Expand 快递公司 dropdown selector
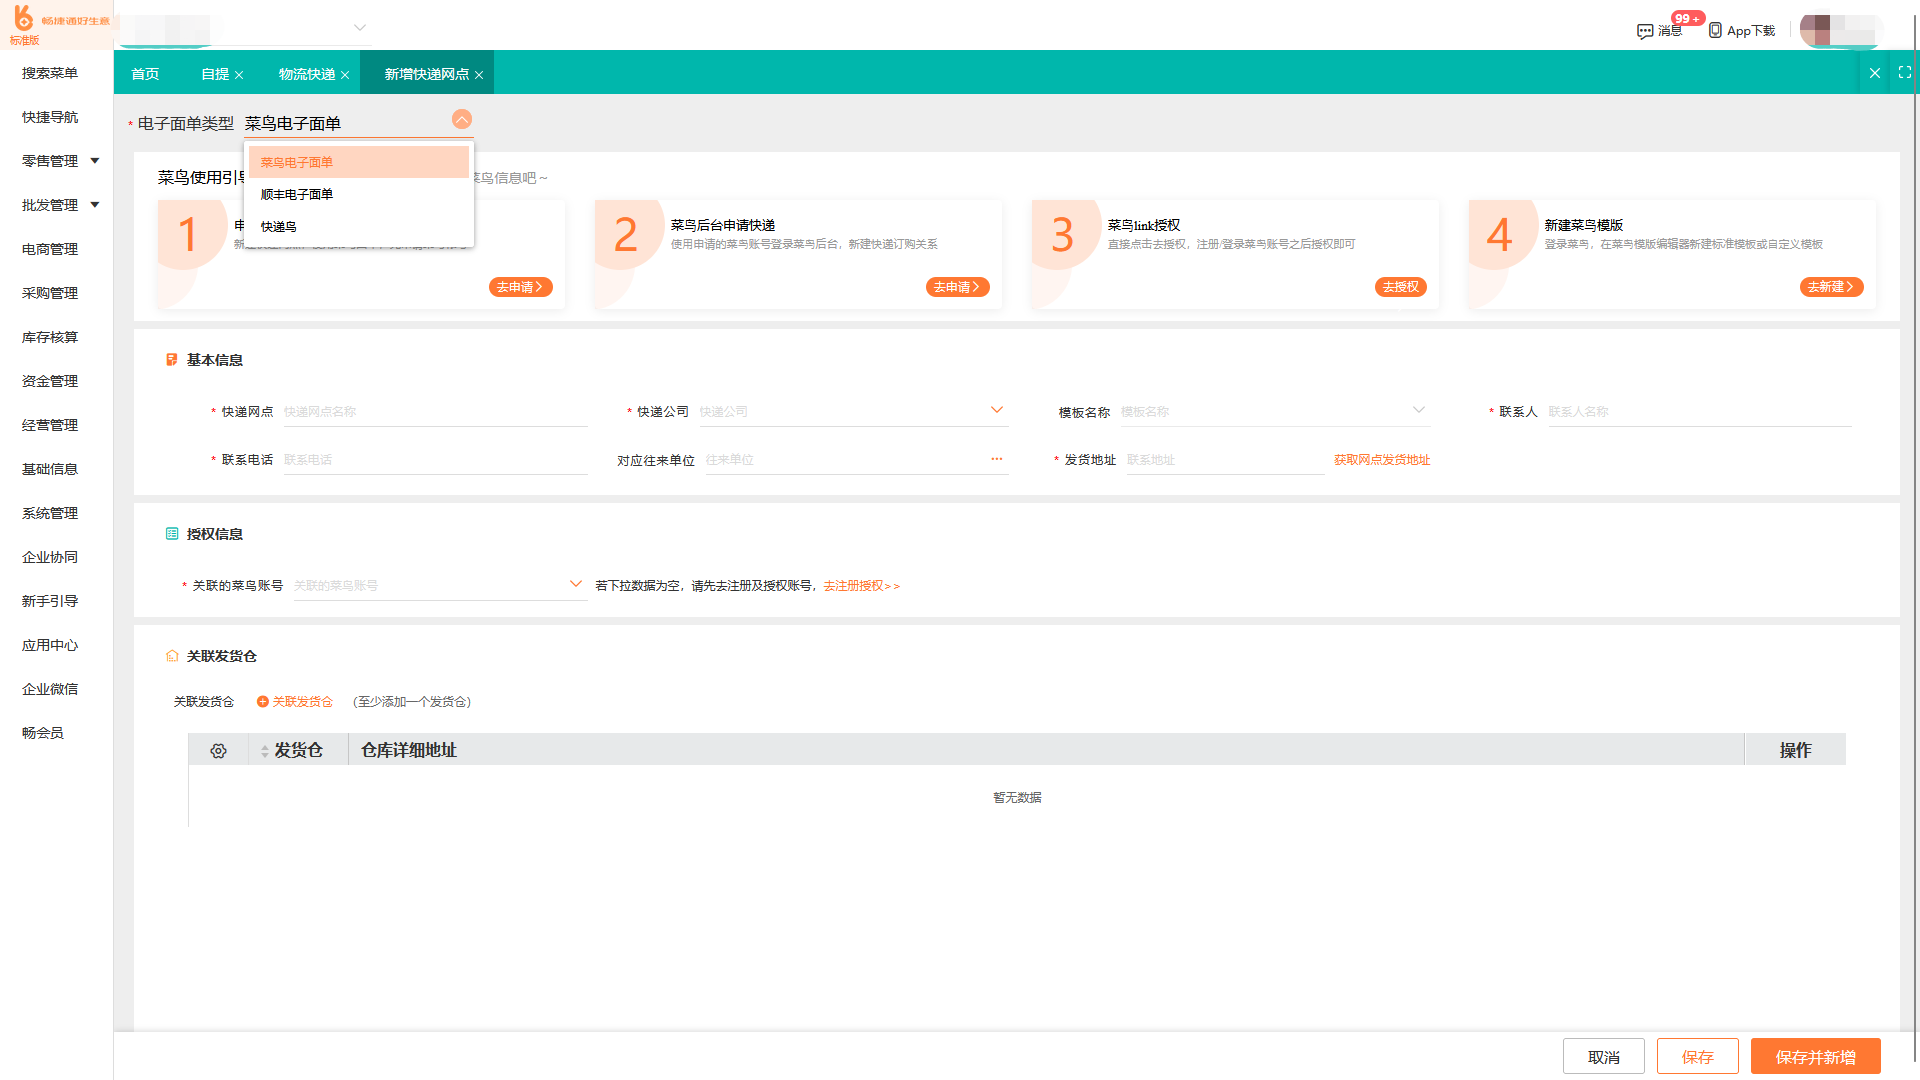 pyautogui.click(x=998, y=410)
